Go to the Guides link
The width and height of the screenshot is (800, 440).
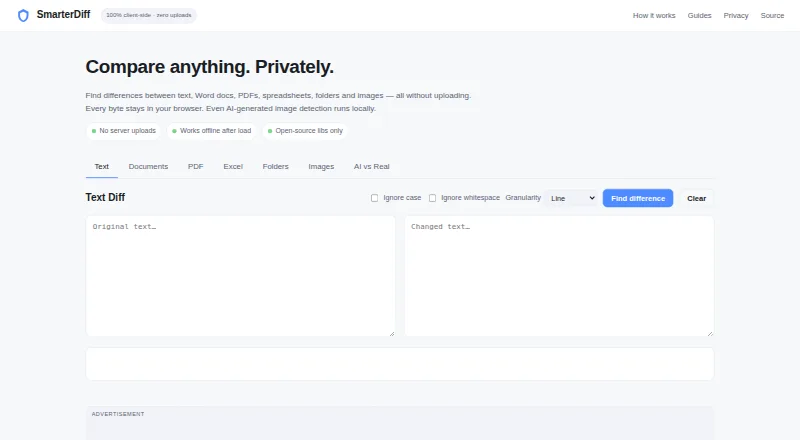click(x=699, y=16)
